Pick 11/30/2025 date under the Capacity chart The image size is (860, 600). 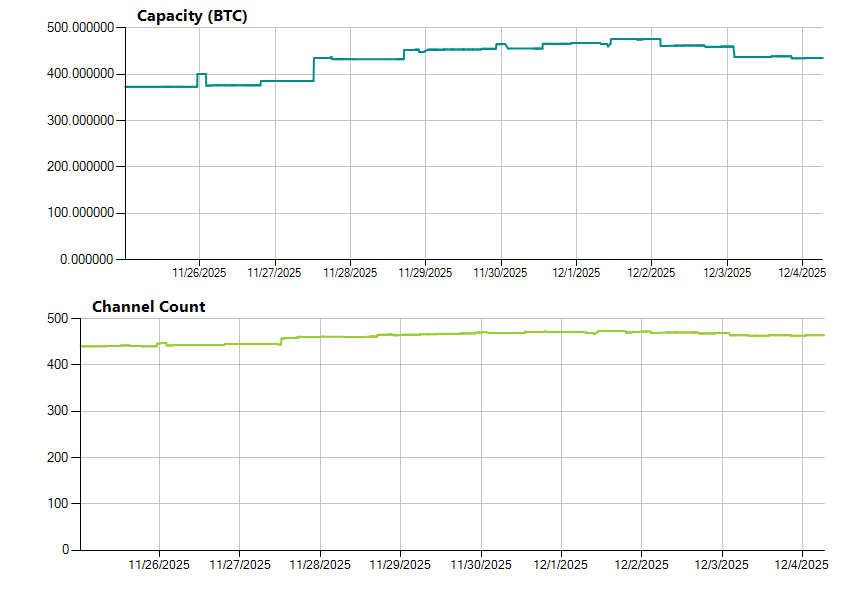click(501, 272)
